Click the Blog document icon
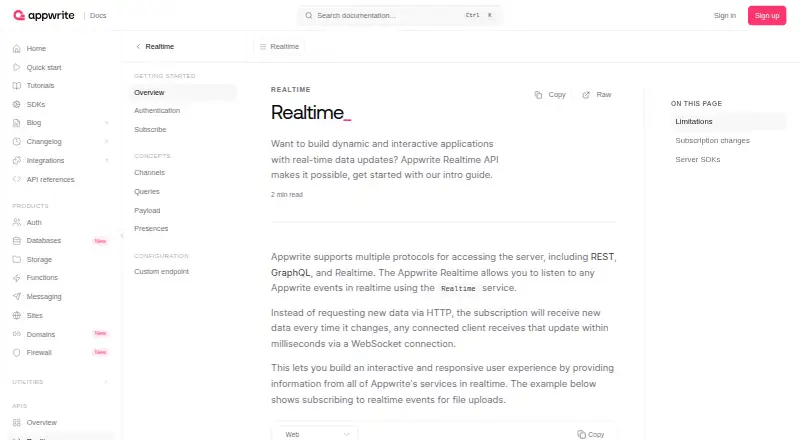The height and width of the screenshot is (440, 800). (x=17, y=123)
